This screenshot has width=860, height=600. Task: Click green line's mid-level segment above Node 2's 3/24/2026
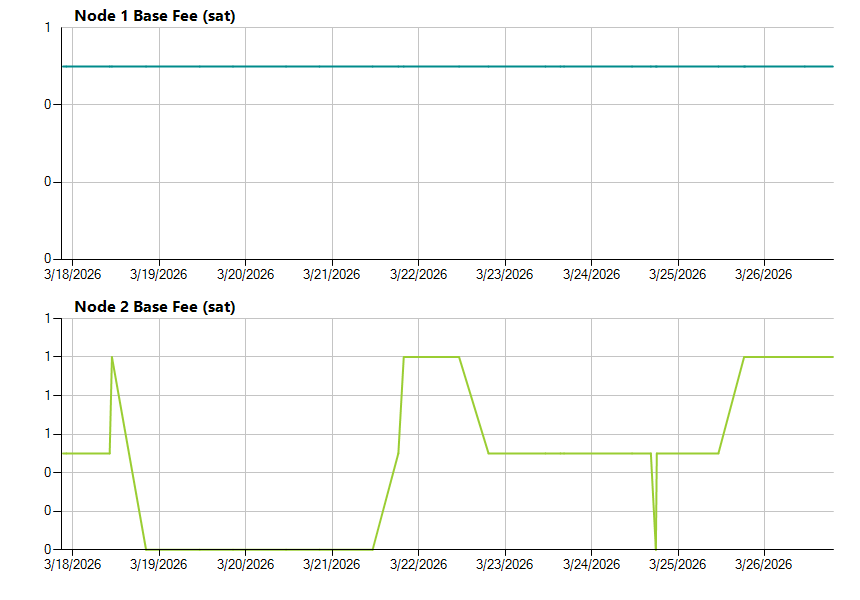(x=591, y=453)
